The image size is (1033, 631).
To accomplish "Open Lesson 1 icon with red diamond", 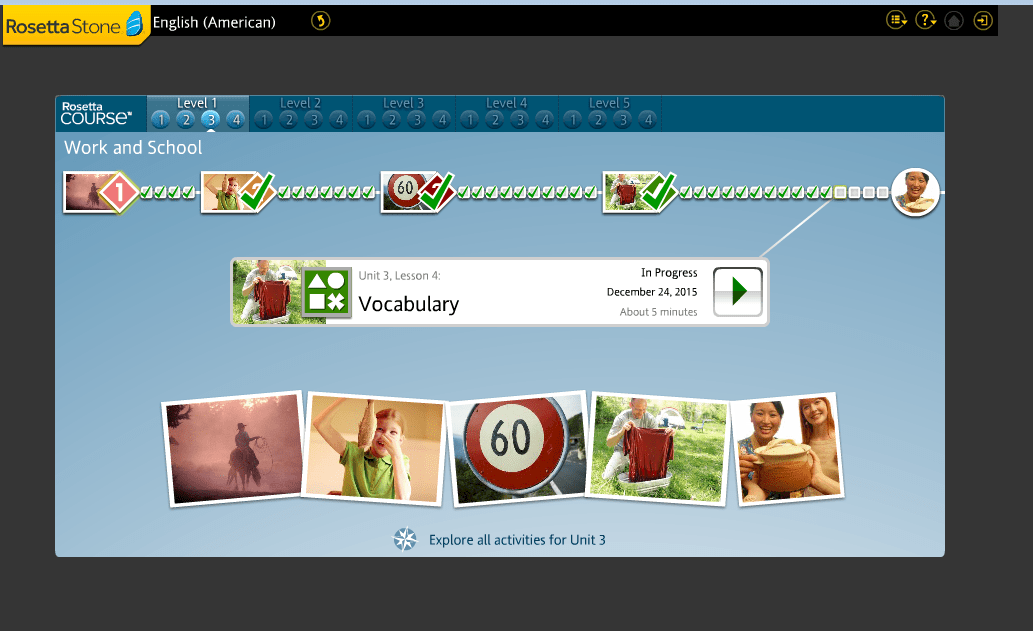I will pyautogui.click(x=100, y=192).
